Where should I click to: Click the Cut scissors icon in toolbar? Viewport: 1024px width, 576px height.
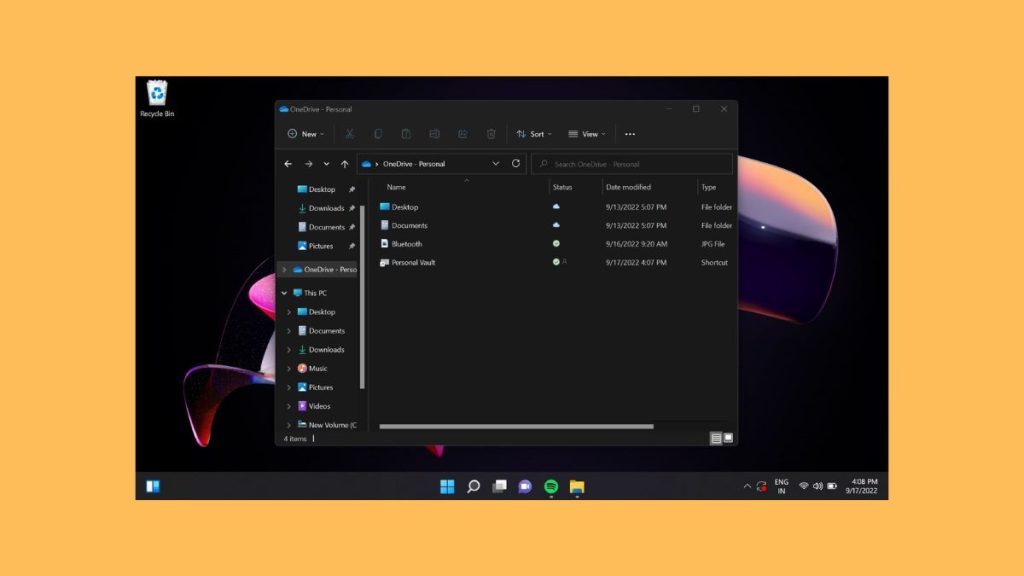pos(350,134)
